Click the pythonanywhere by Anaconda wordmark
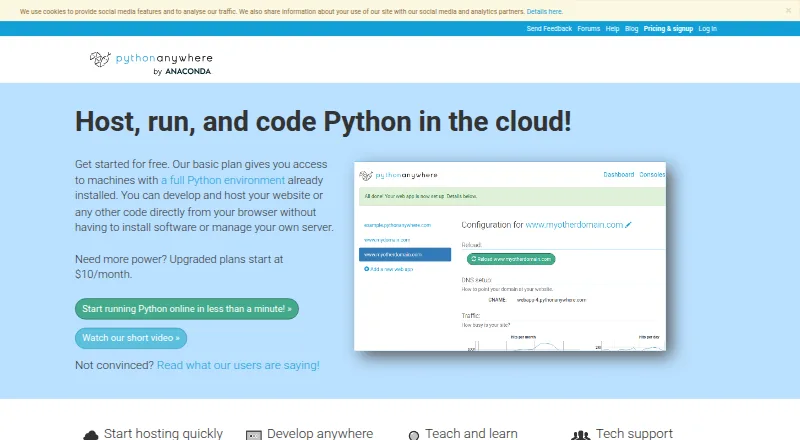 [x=164, y=64]
